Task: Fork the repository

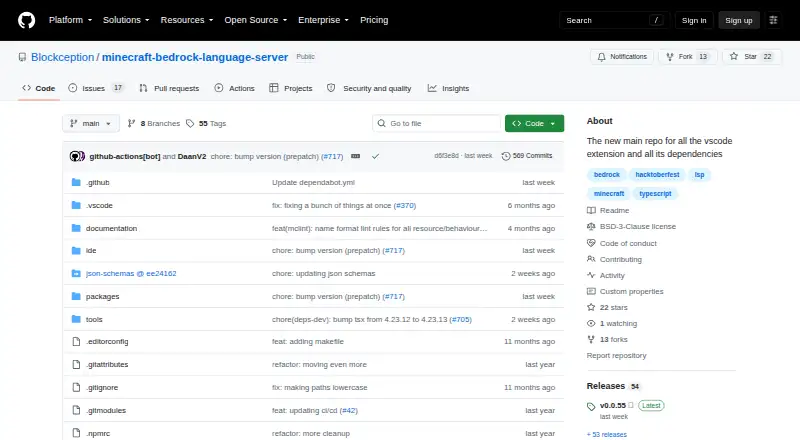Action: coord(688,57)
